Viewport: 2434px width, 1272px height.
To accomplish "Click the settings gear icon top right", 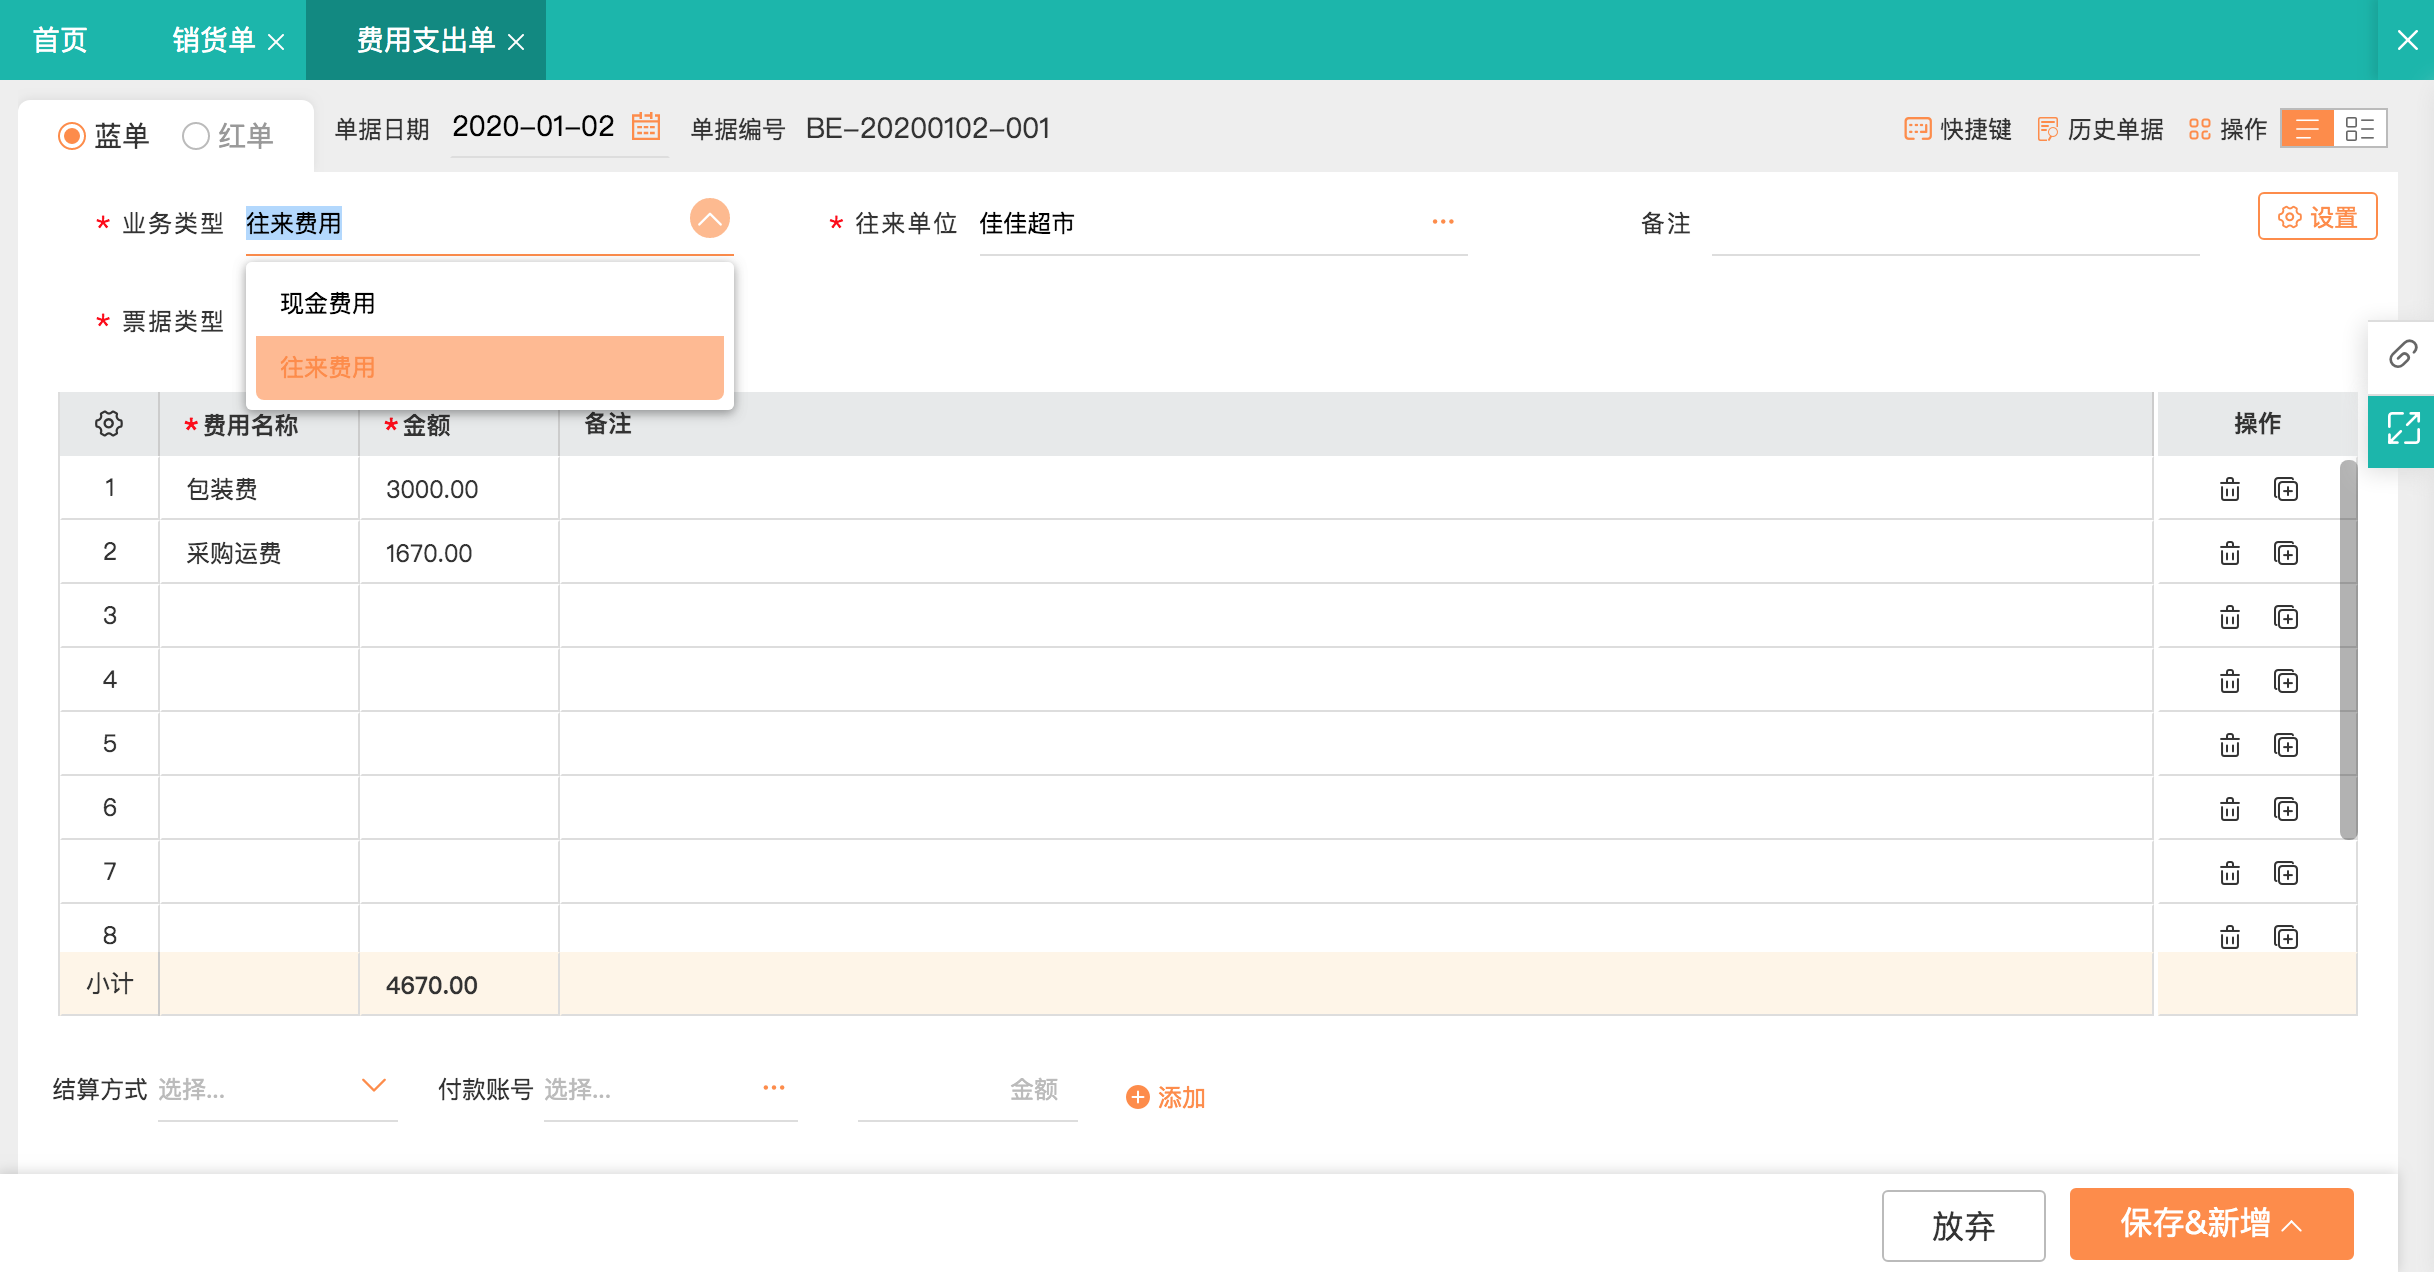I will pyautogui.click(x=2289, y=221).
